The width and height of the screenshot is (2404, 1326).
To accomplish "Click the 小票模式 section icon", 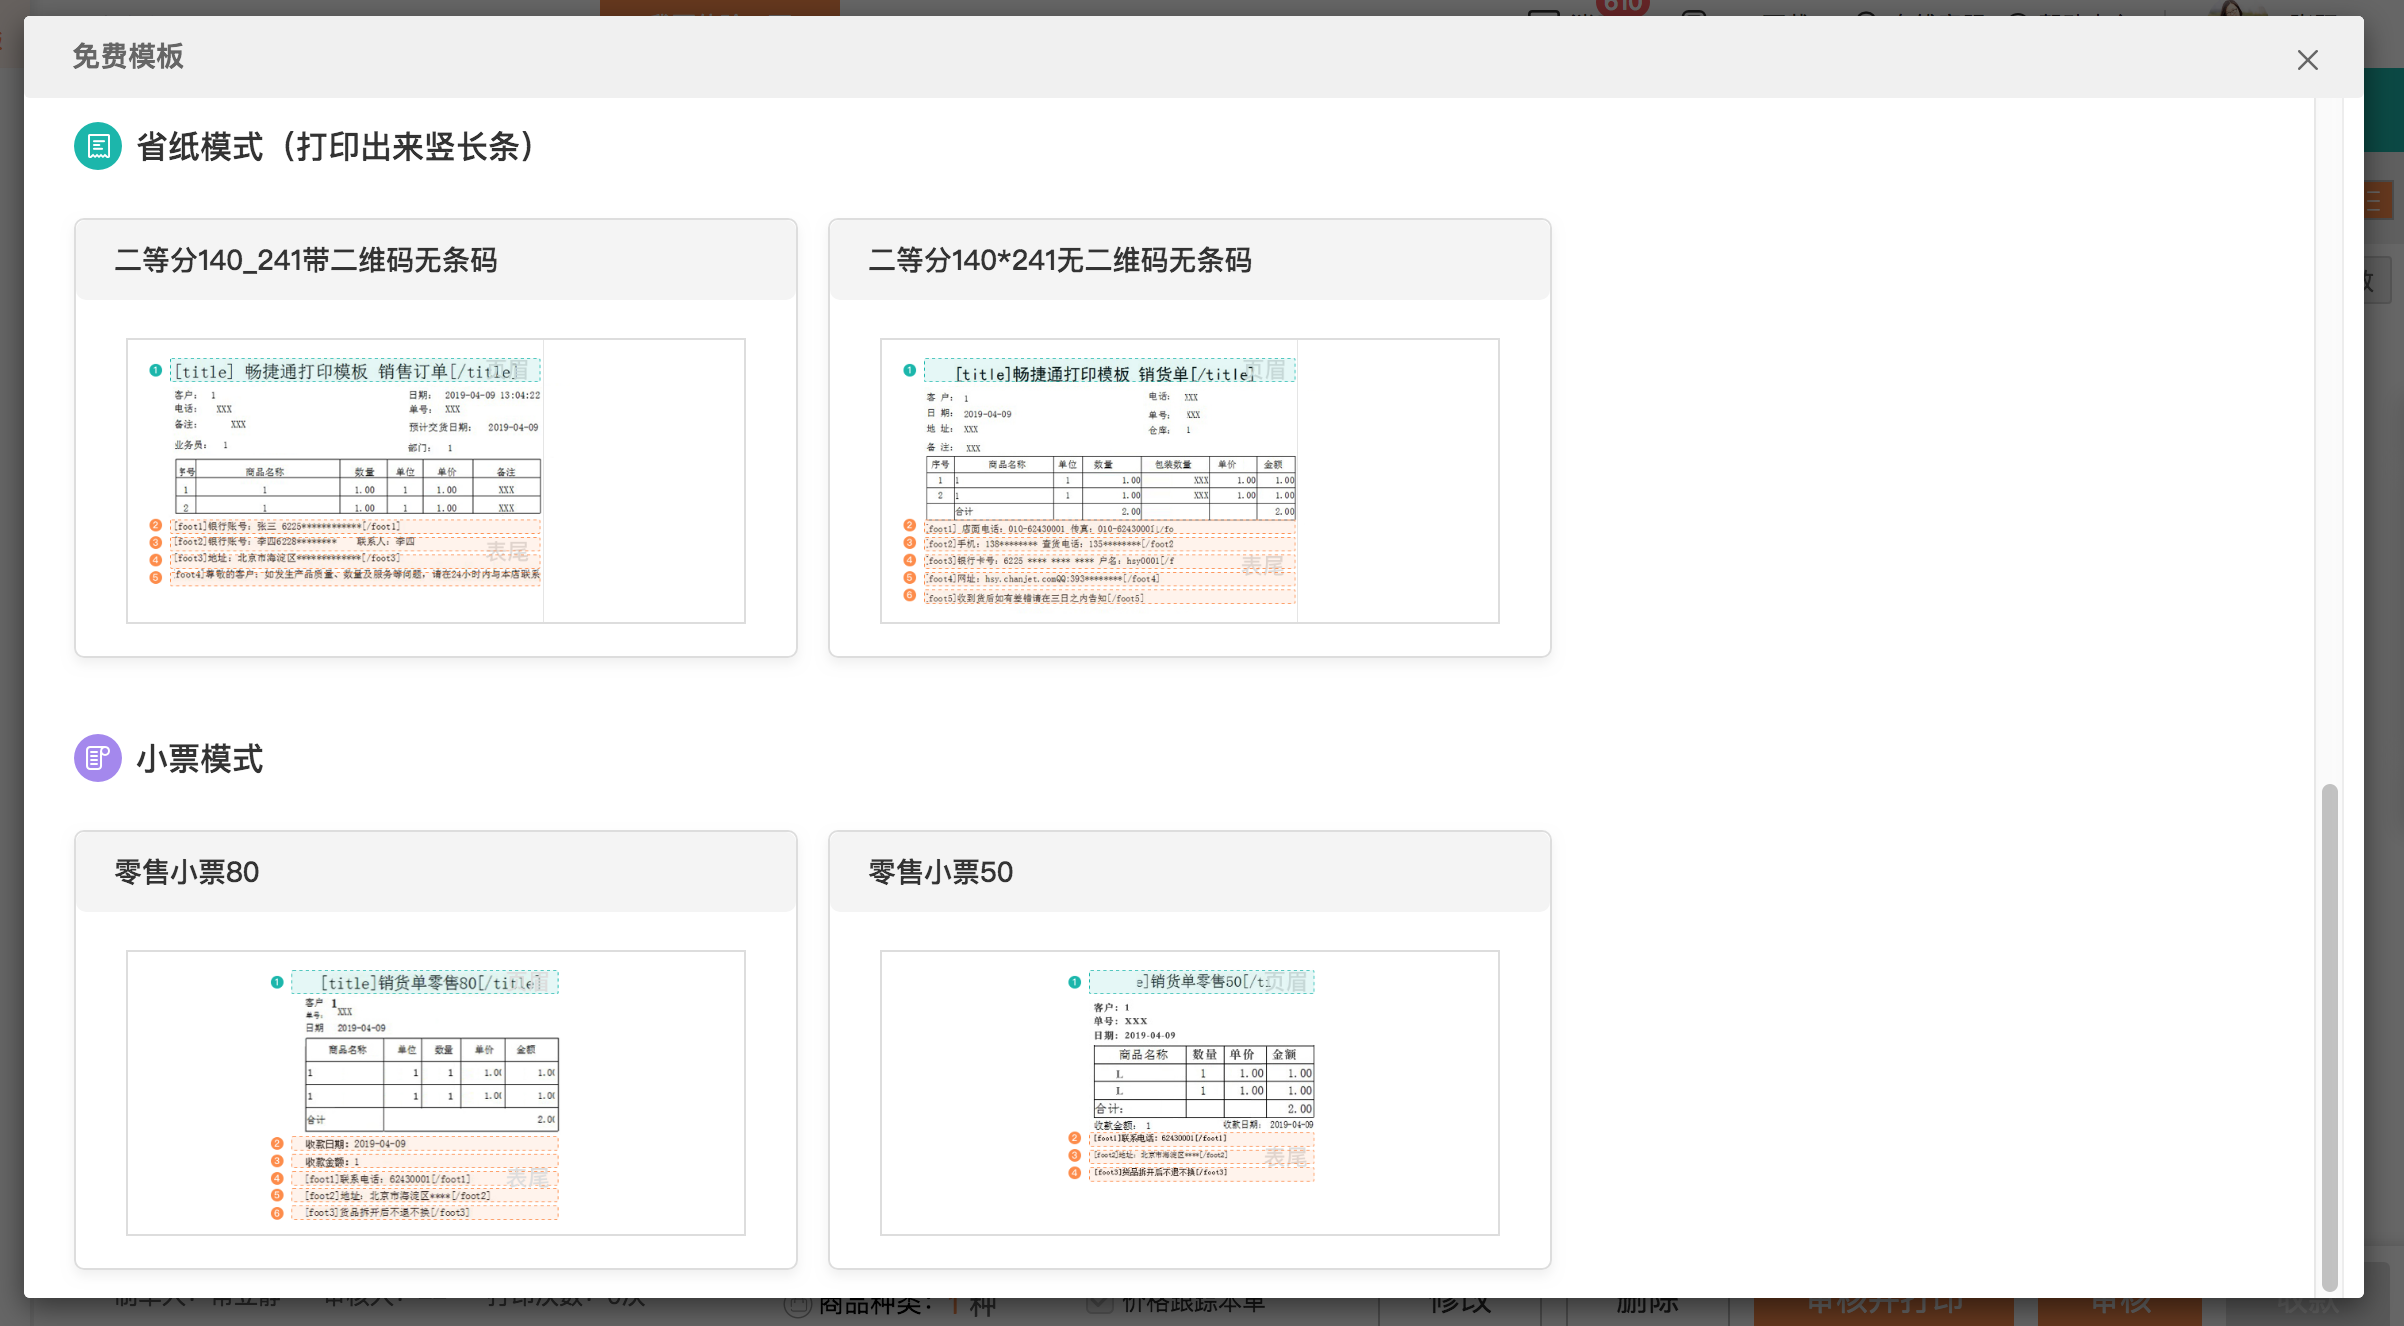I will click(x=96, y=758).
